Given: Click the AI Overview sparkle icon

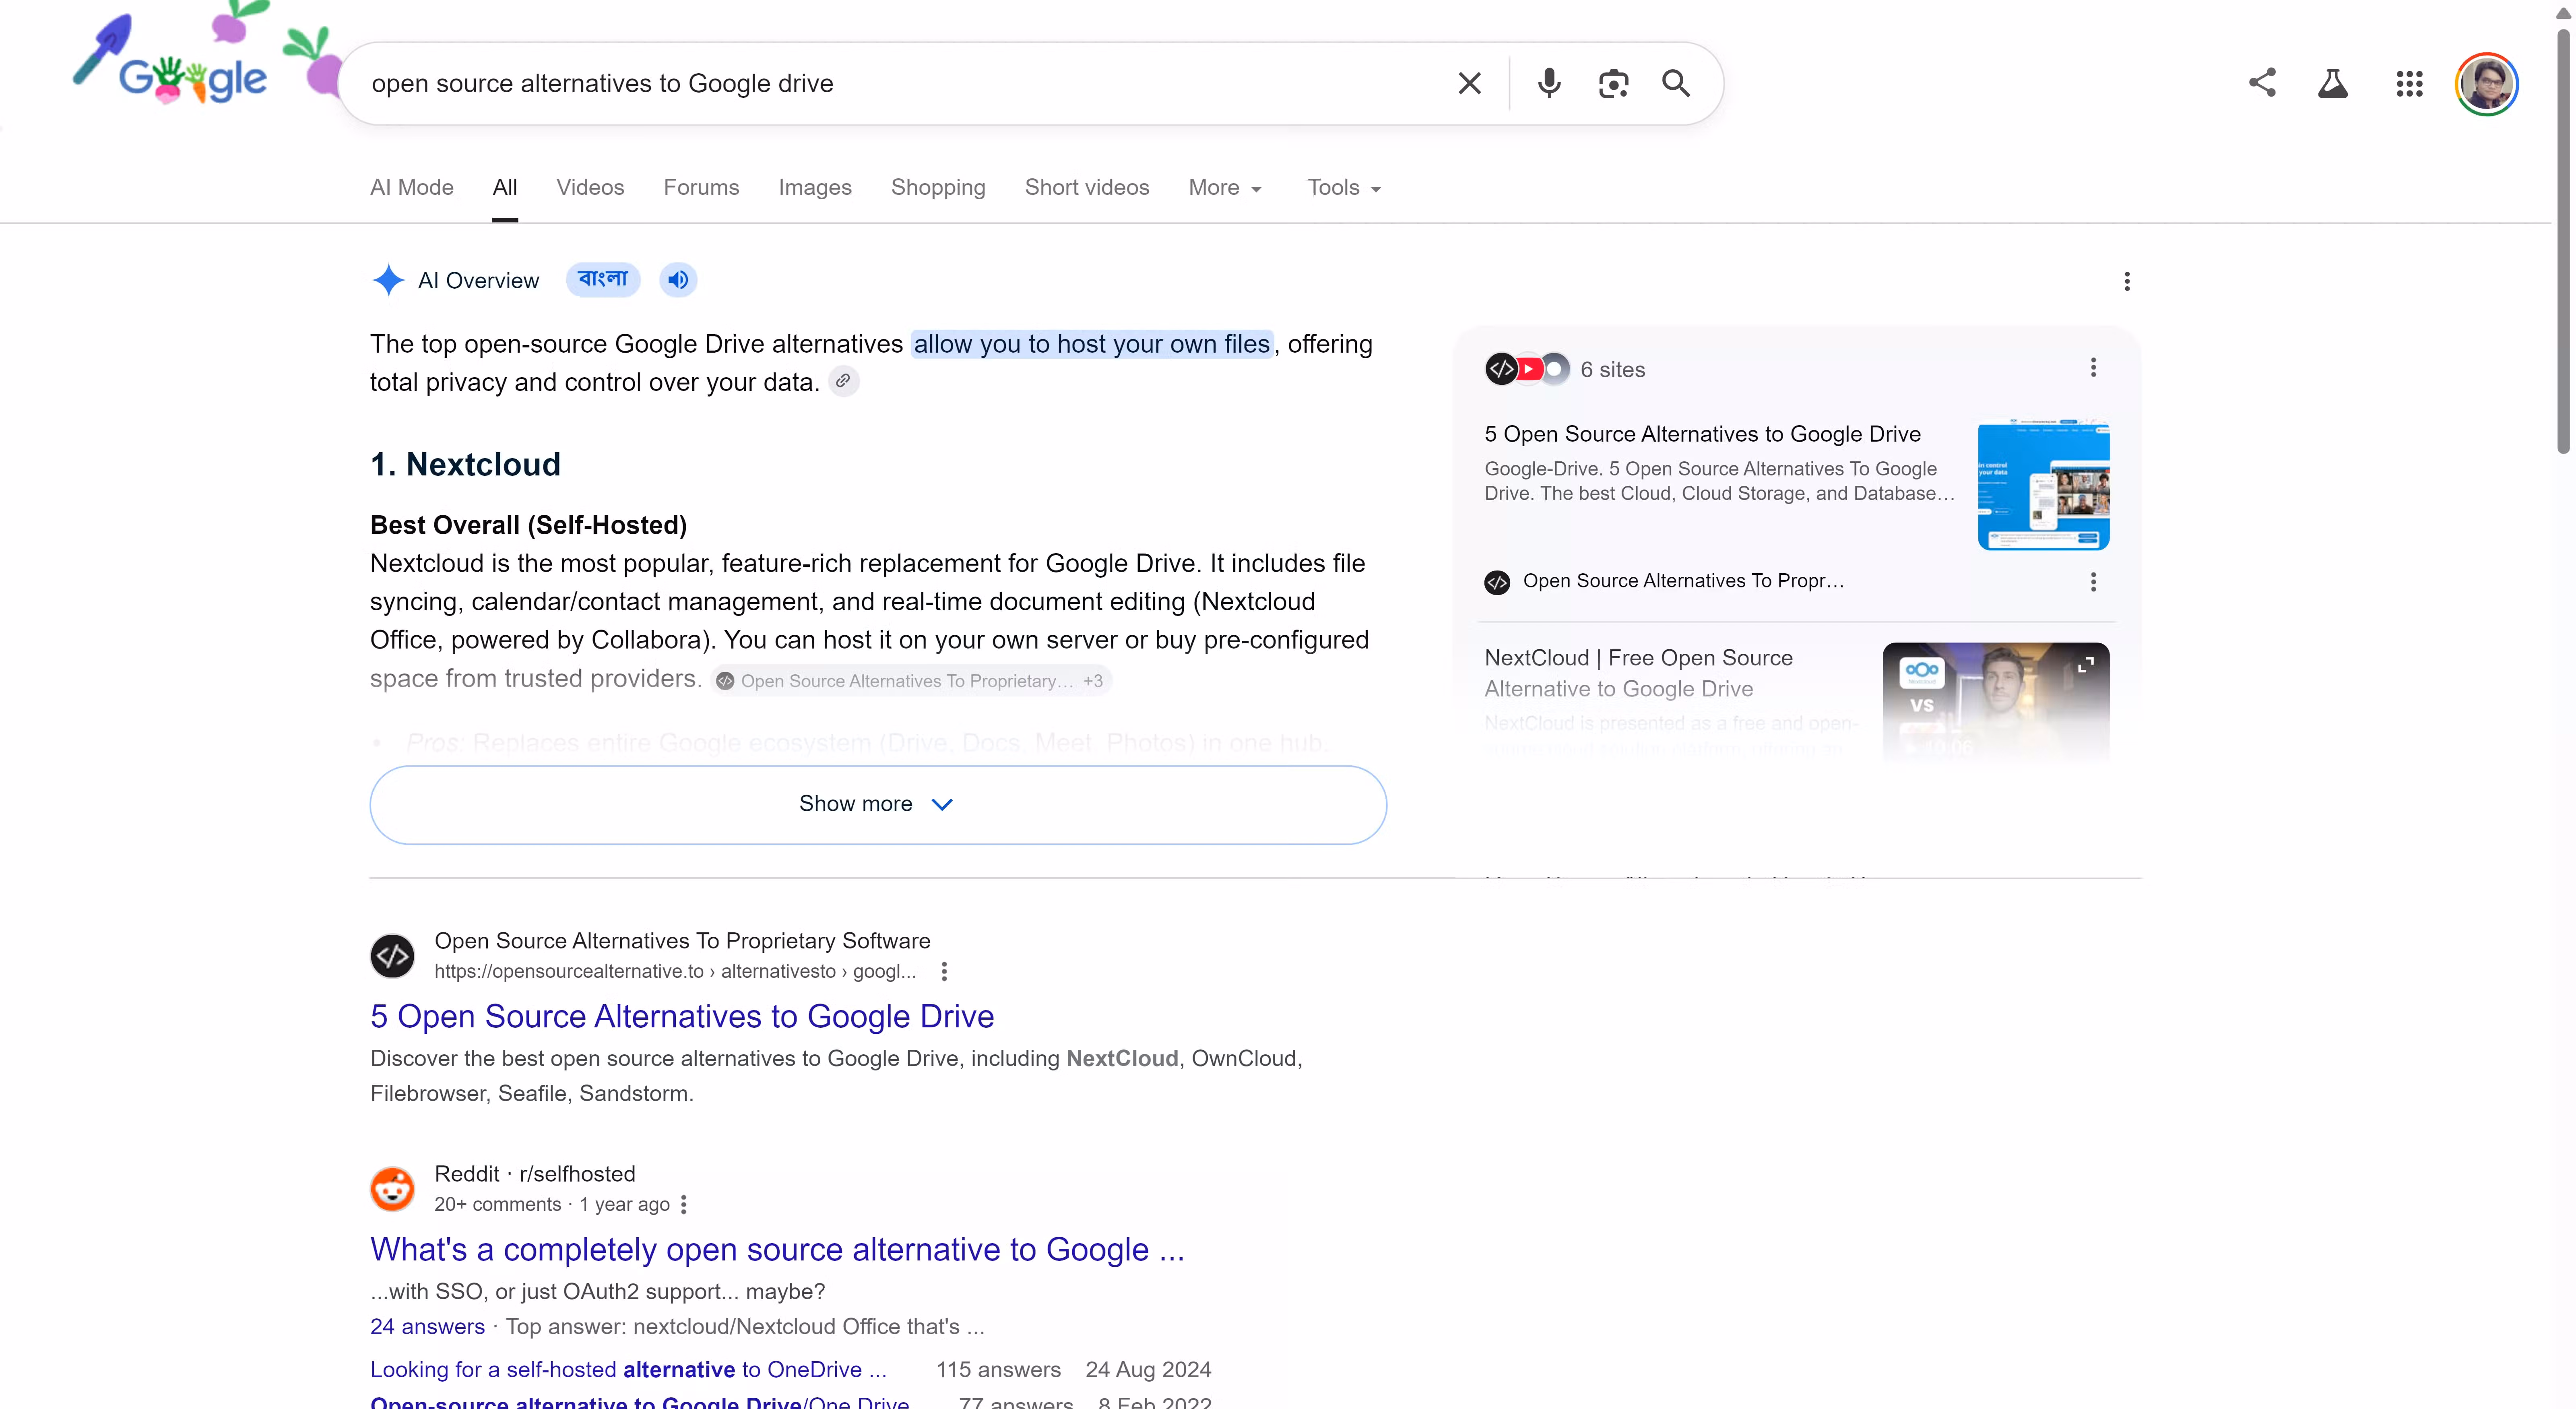Looking at the screenshot, I should (x=388, y=280).
